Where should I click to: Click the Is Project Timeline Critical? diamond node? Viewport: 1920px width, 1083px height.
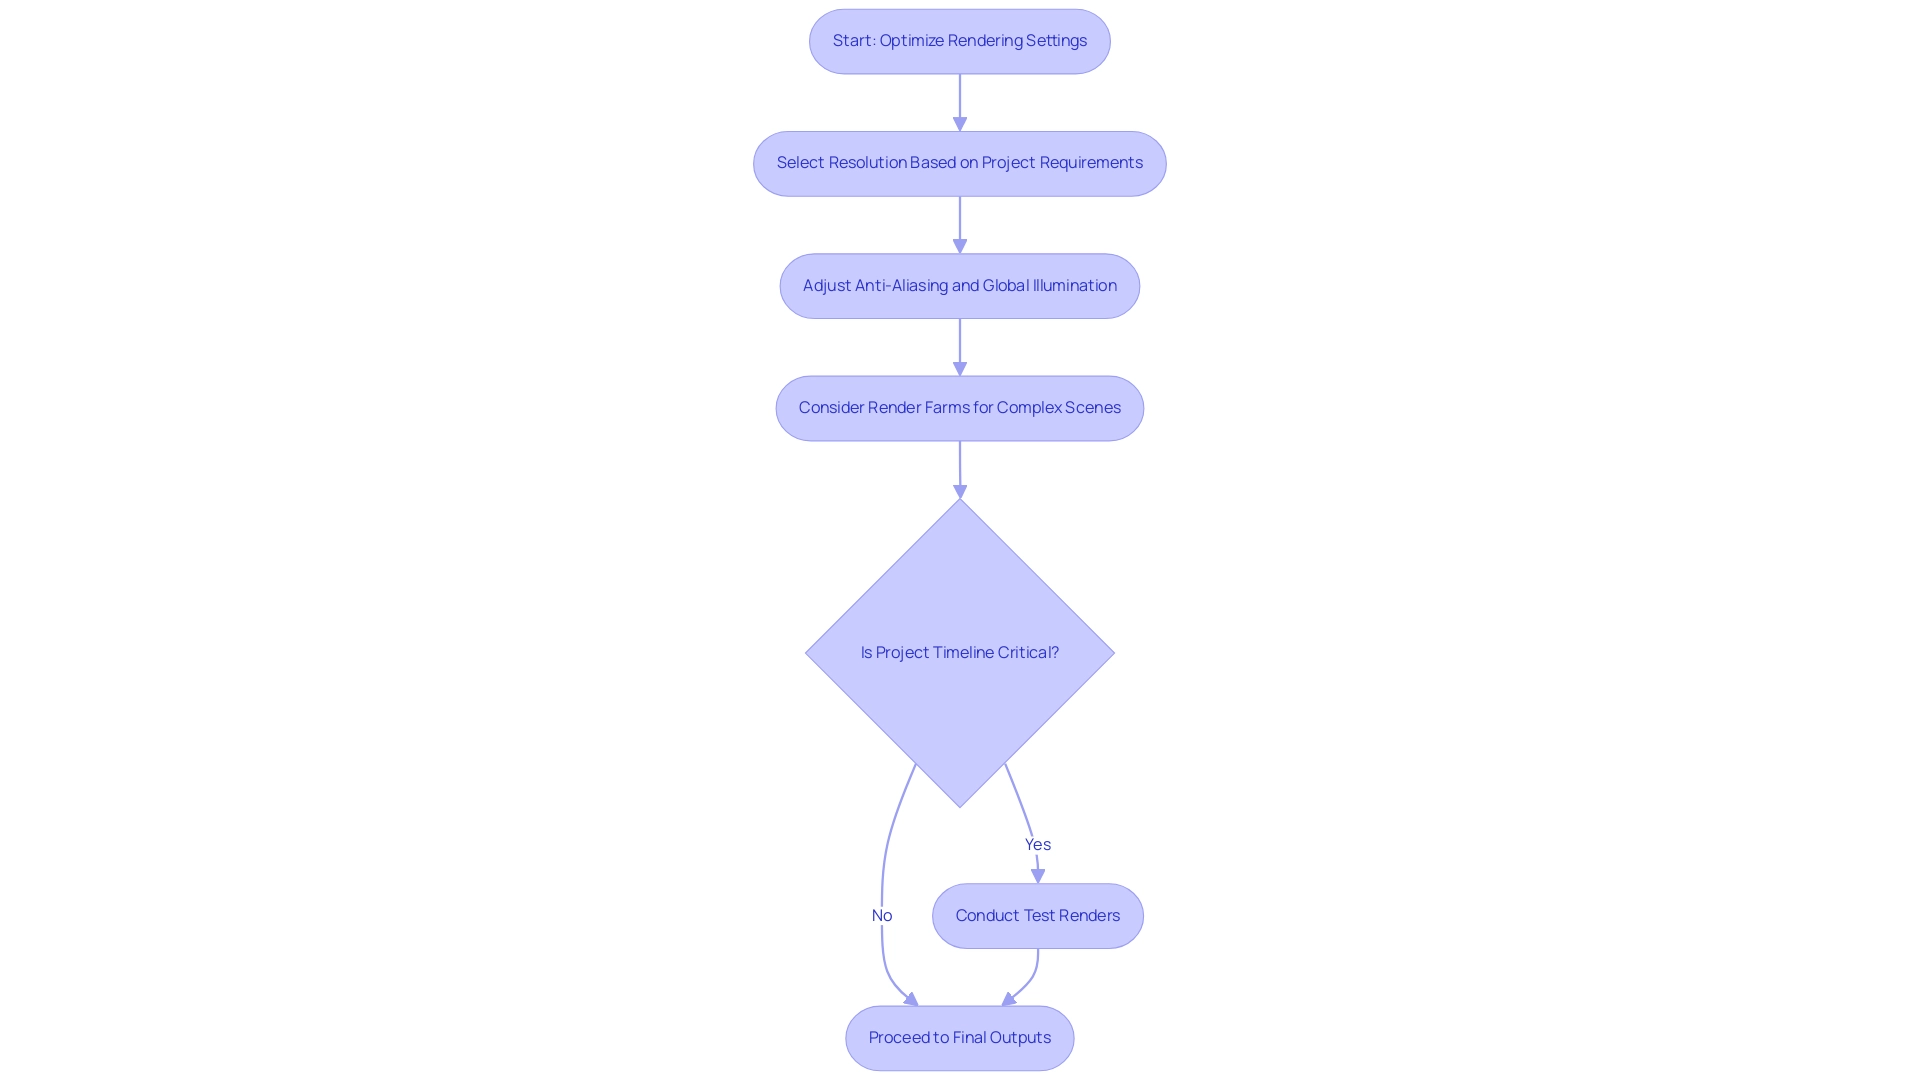point(959,652)
